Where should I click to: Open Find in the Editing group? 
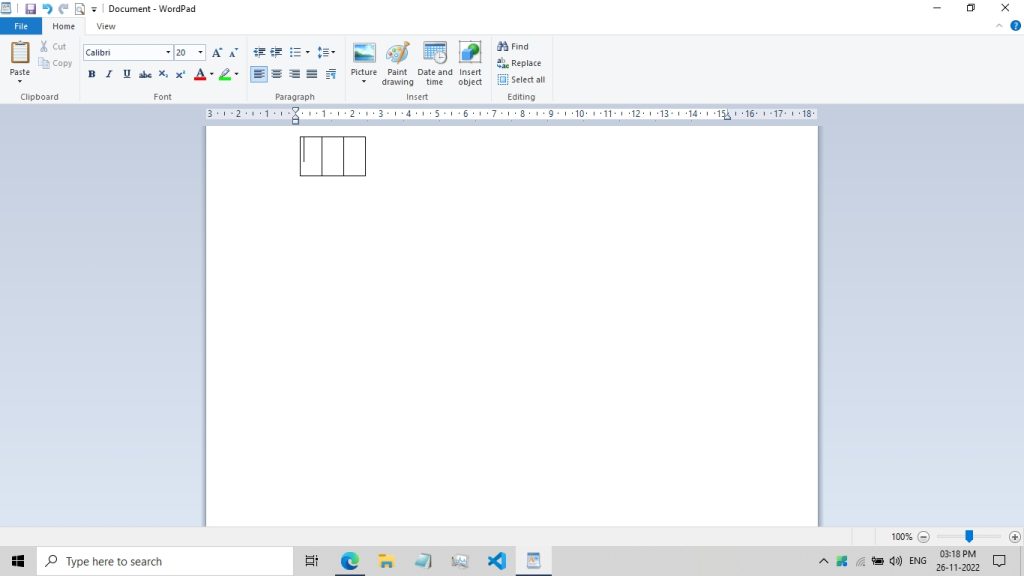[513, 46]
